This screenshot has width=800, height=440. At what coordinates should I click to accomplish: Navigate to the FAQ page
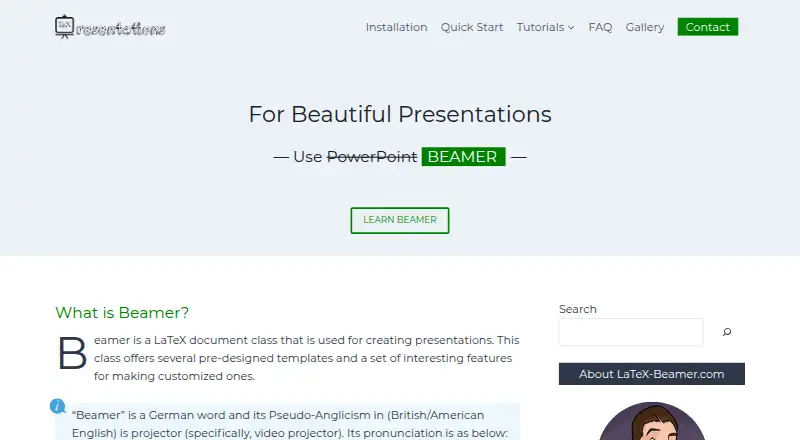600,27
